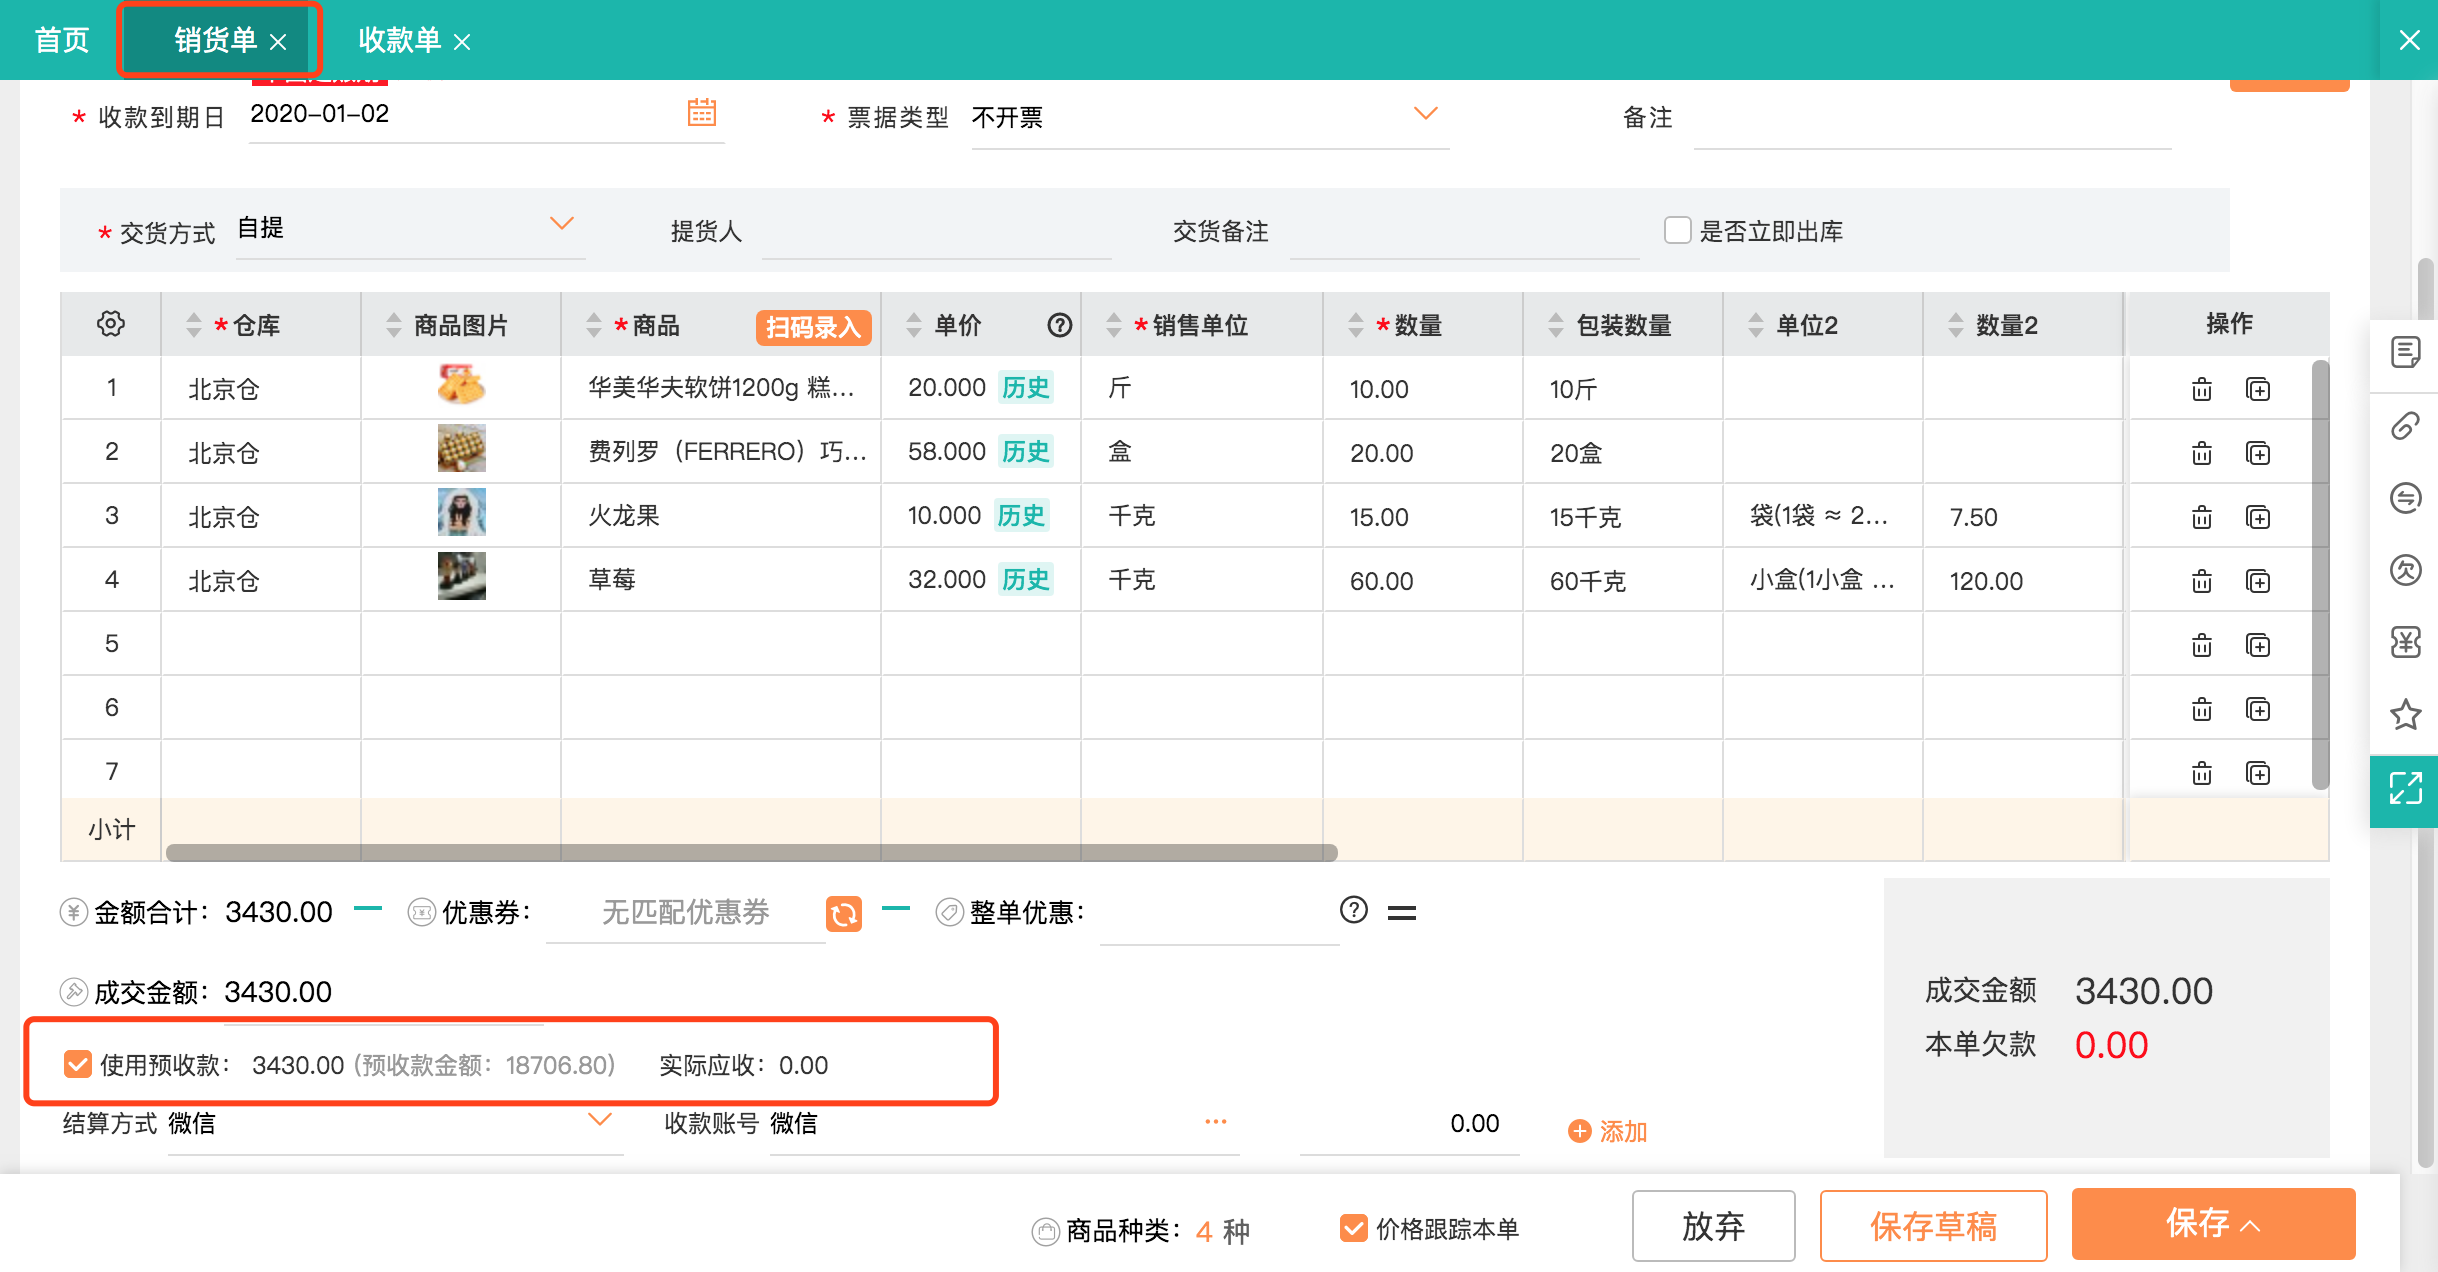2438x1272 pixels.
Task: Expand the 结算方式 微信 dropdown
Action: [x=597, y=1124]
